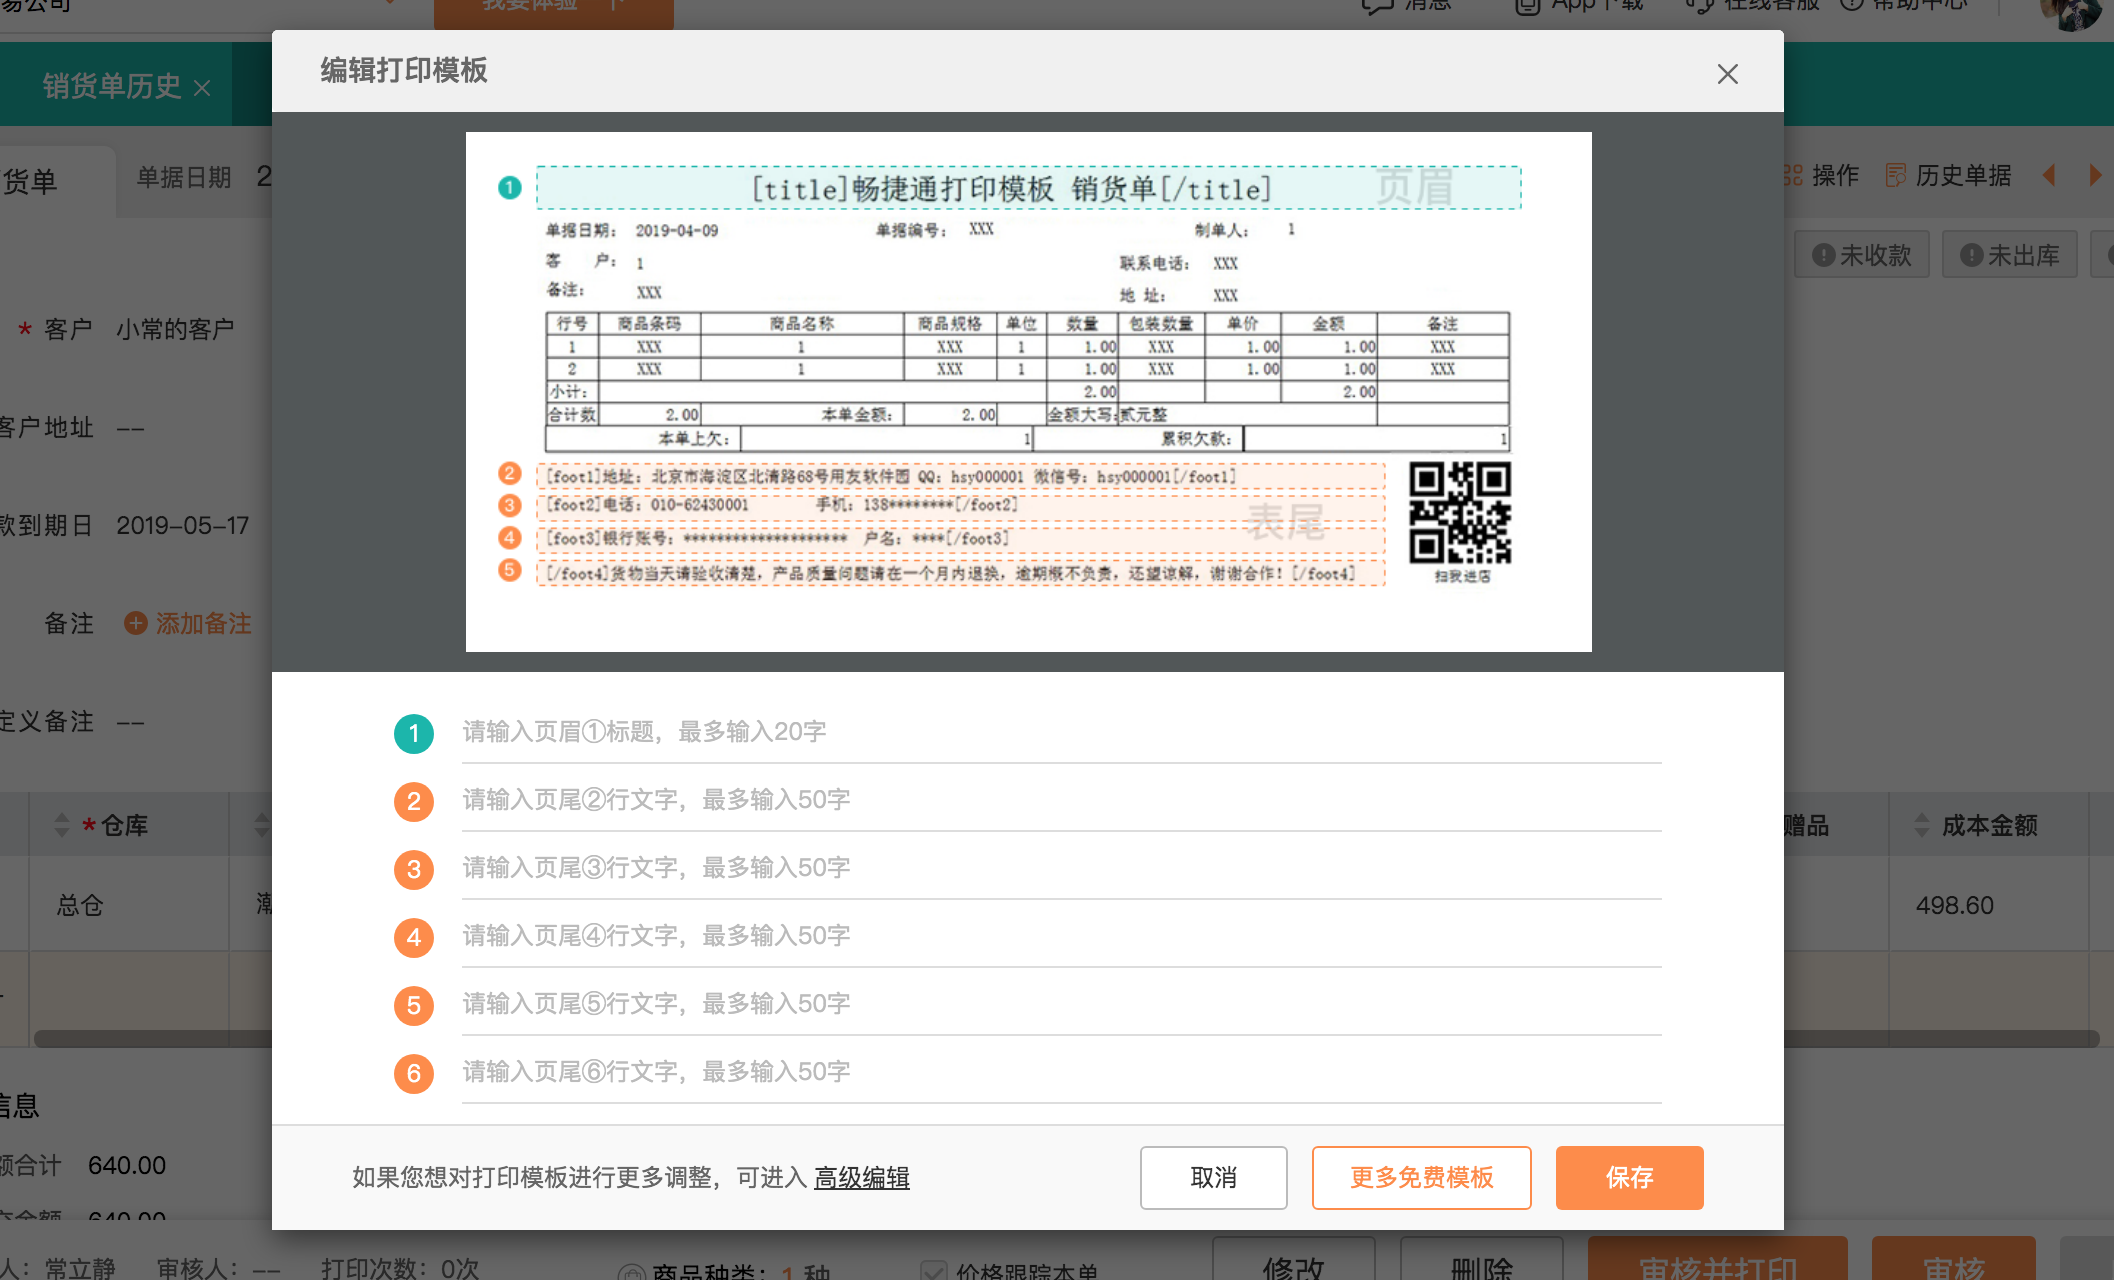Click the close button on edit template dialog
The height and width of the screenshot is (1280, 2114).
[1727, 74]
